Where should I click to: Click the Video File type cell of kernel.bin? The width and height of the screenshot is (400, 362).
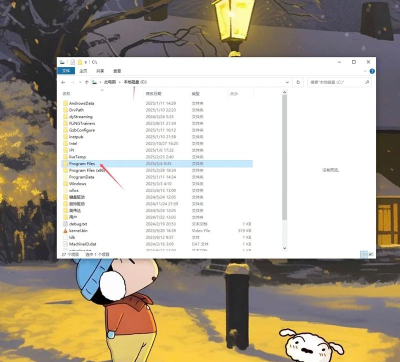pyautogui.click(x=201, y=231)
